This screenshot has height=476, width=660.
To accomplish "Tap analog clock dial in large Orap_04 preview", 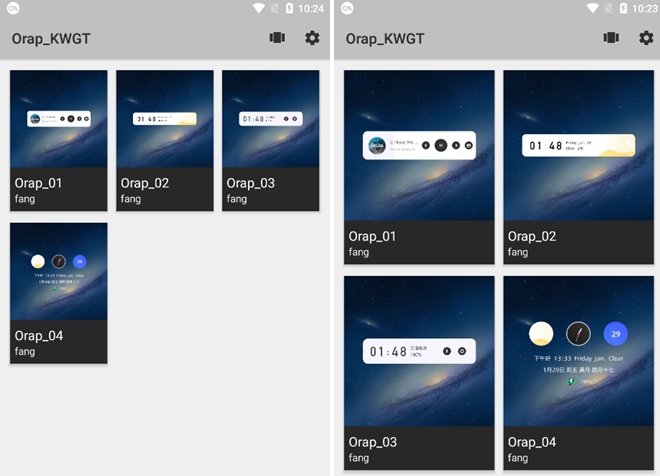I will point(578,334).
